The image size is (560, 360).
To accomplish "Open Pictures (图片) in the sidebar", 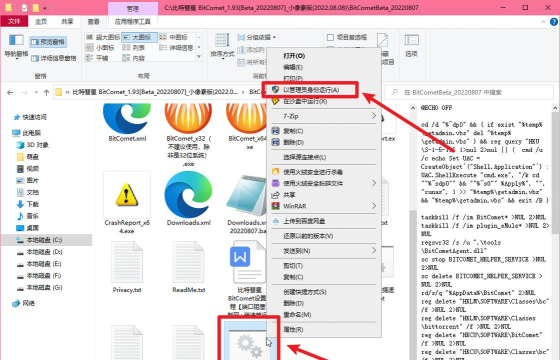I will coord(28,180).
